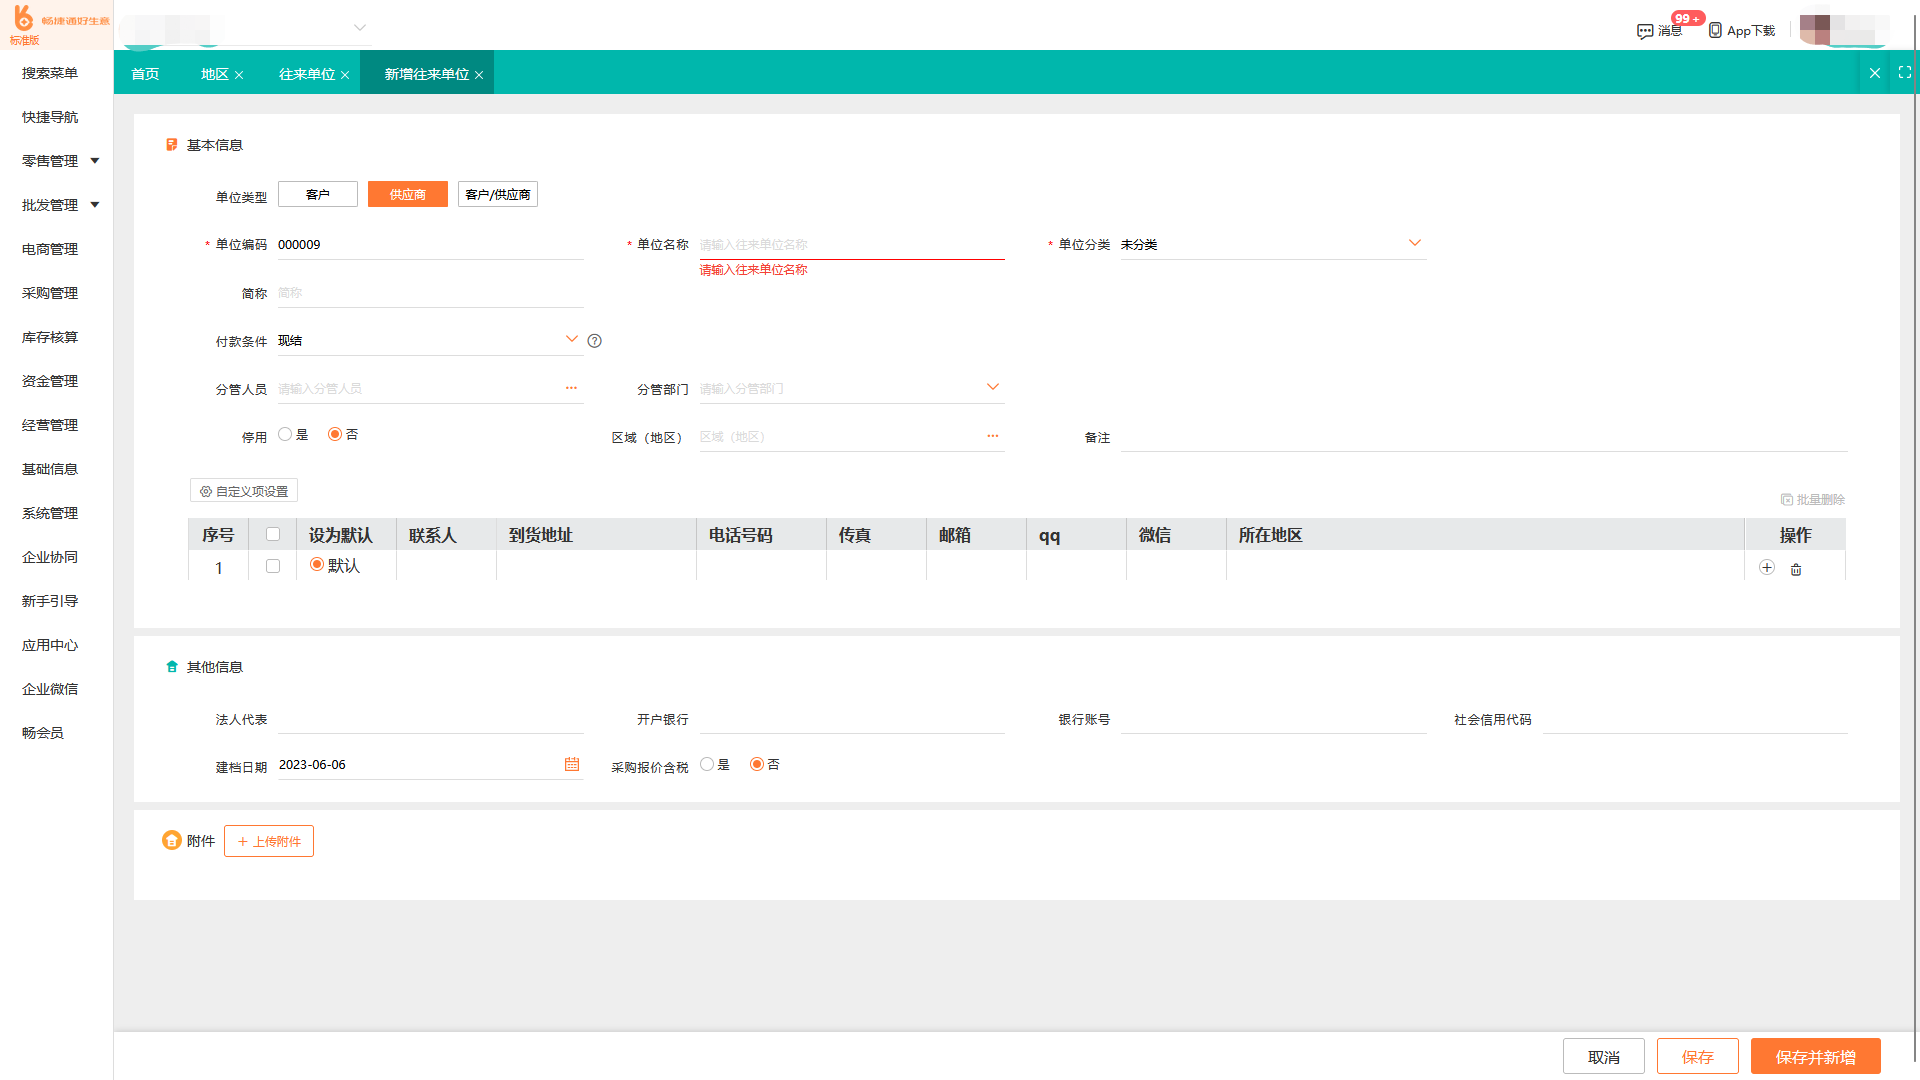Click the delete row icon in operations column
Image resolution: width=1920 pixels, height=1080 pixels.
(1796, 570)
